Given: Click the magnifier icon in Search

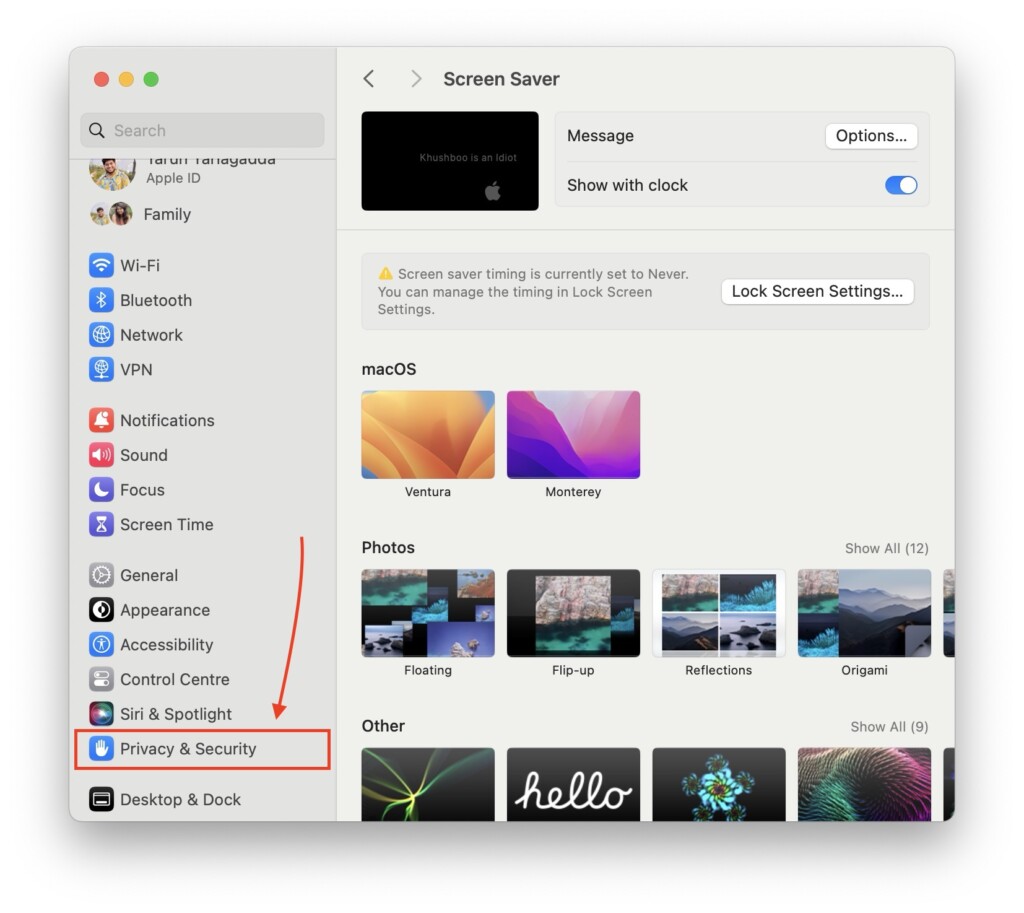Looking at the screenshot, I should (97, 131).
